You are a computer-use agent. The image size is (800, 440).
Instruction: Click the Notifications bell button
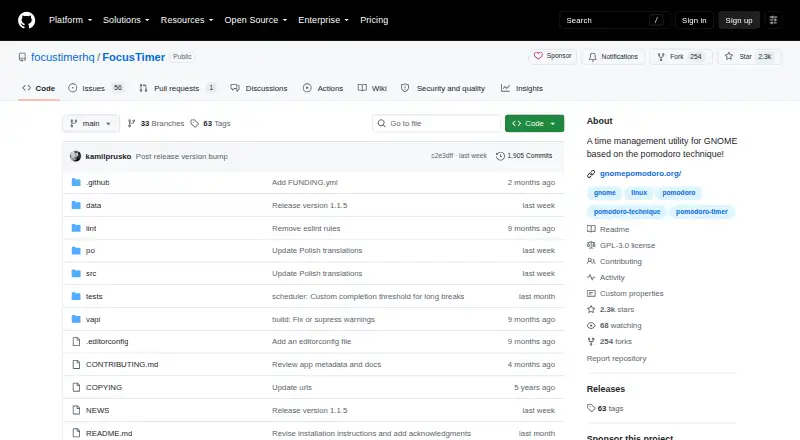pos(613,57)
